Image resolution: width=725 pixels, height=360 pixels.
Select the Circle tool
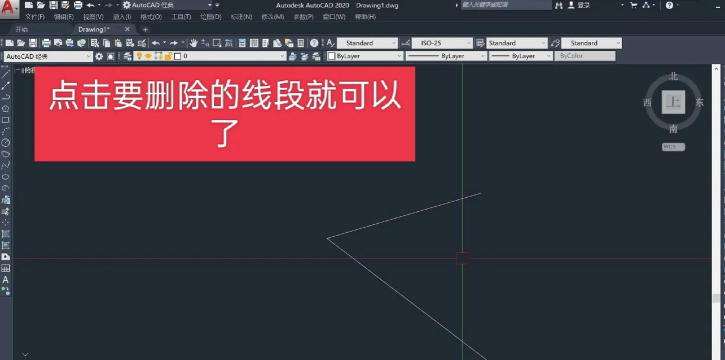tap(6, 143)
